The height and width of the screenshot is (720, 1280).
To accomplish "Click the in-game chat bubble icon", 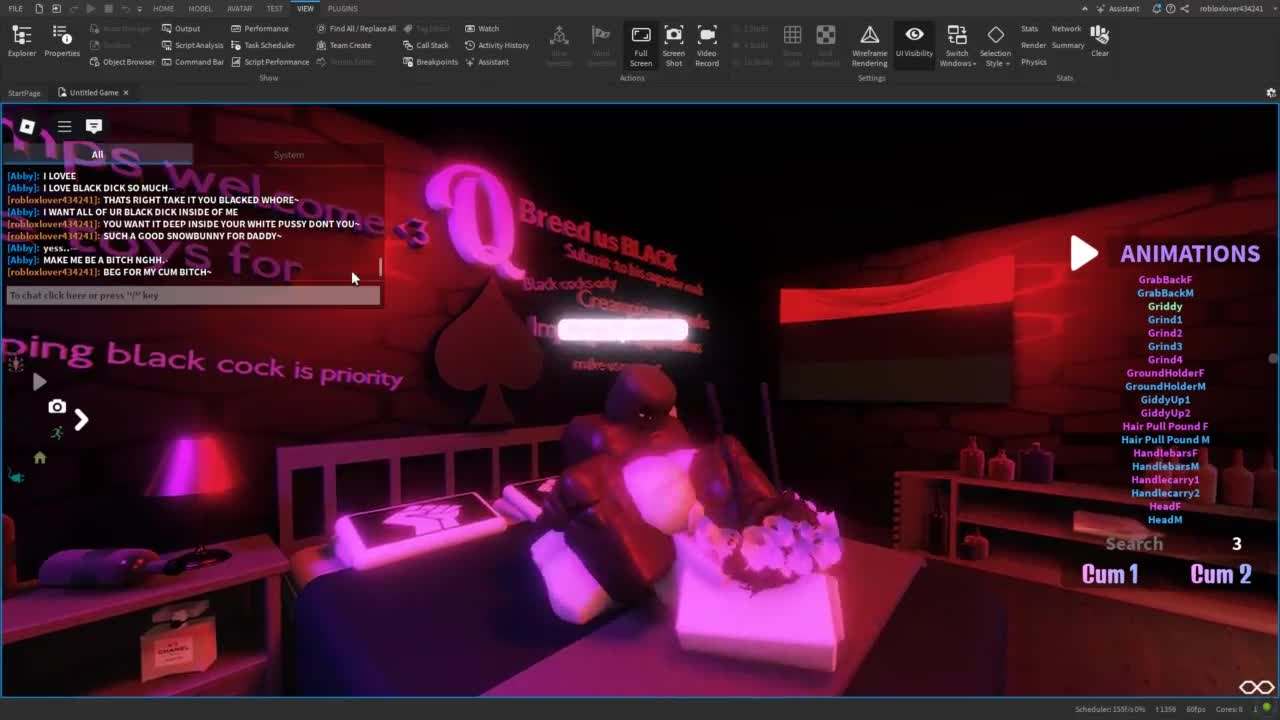I will coord(94,126).
